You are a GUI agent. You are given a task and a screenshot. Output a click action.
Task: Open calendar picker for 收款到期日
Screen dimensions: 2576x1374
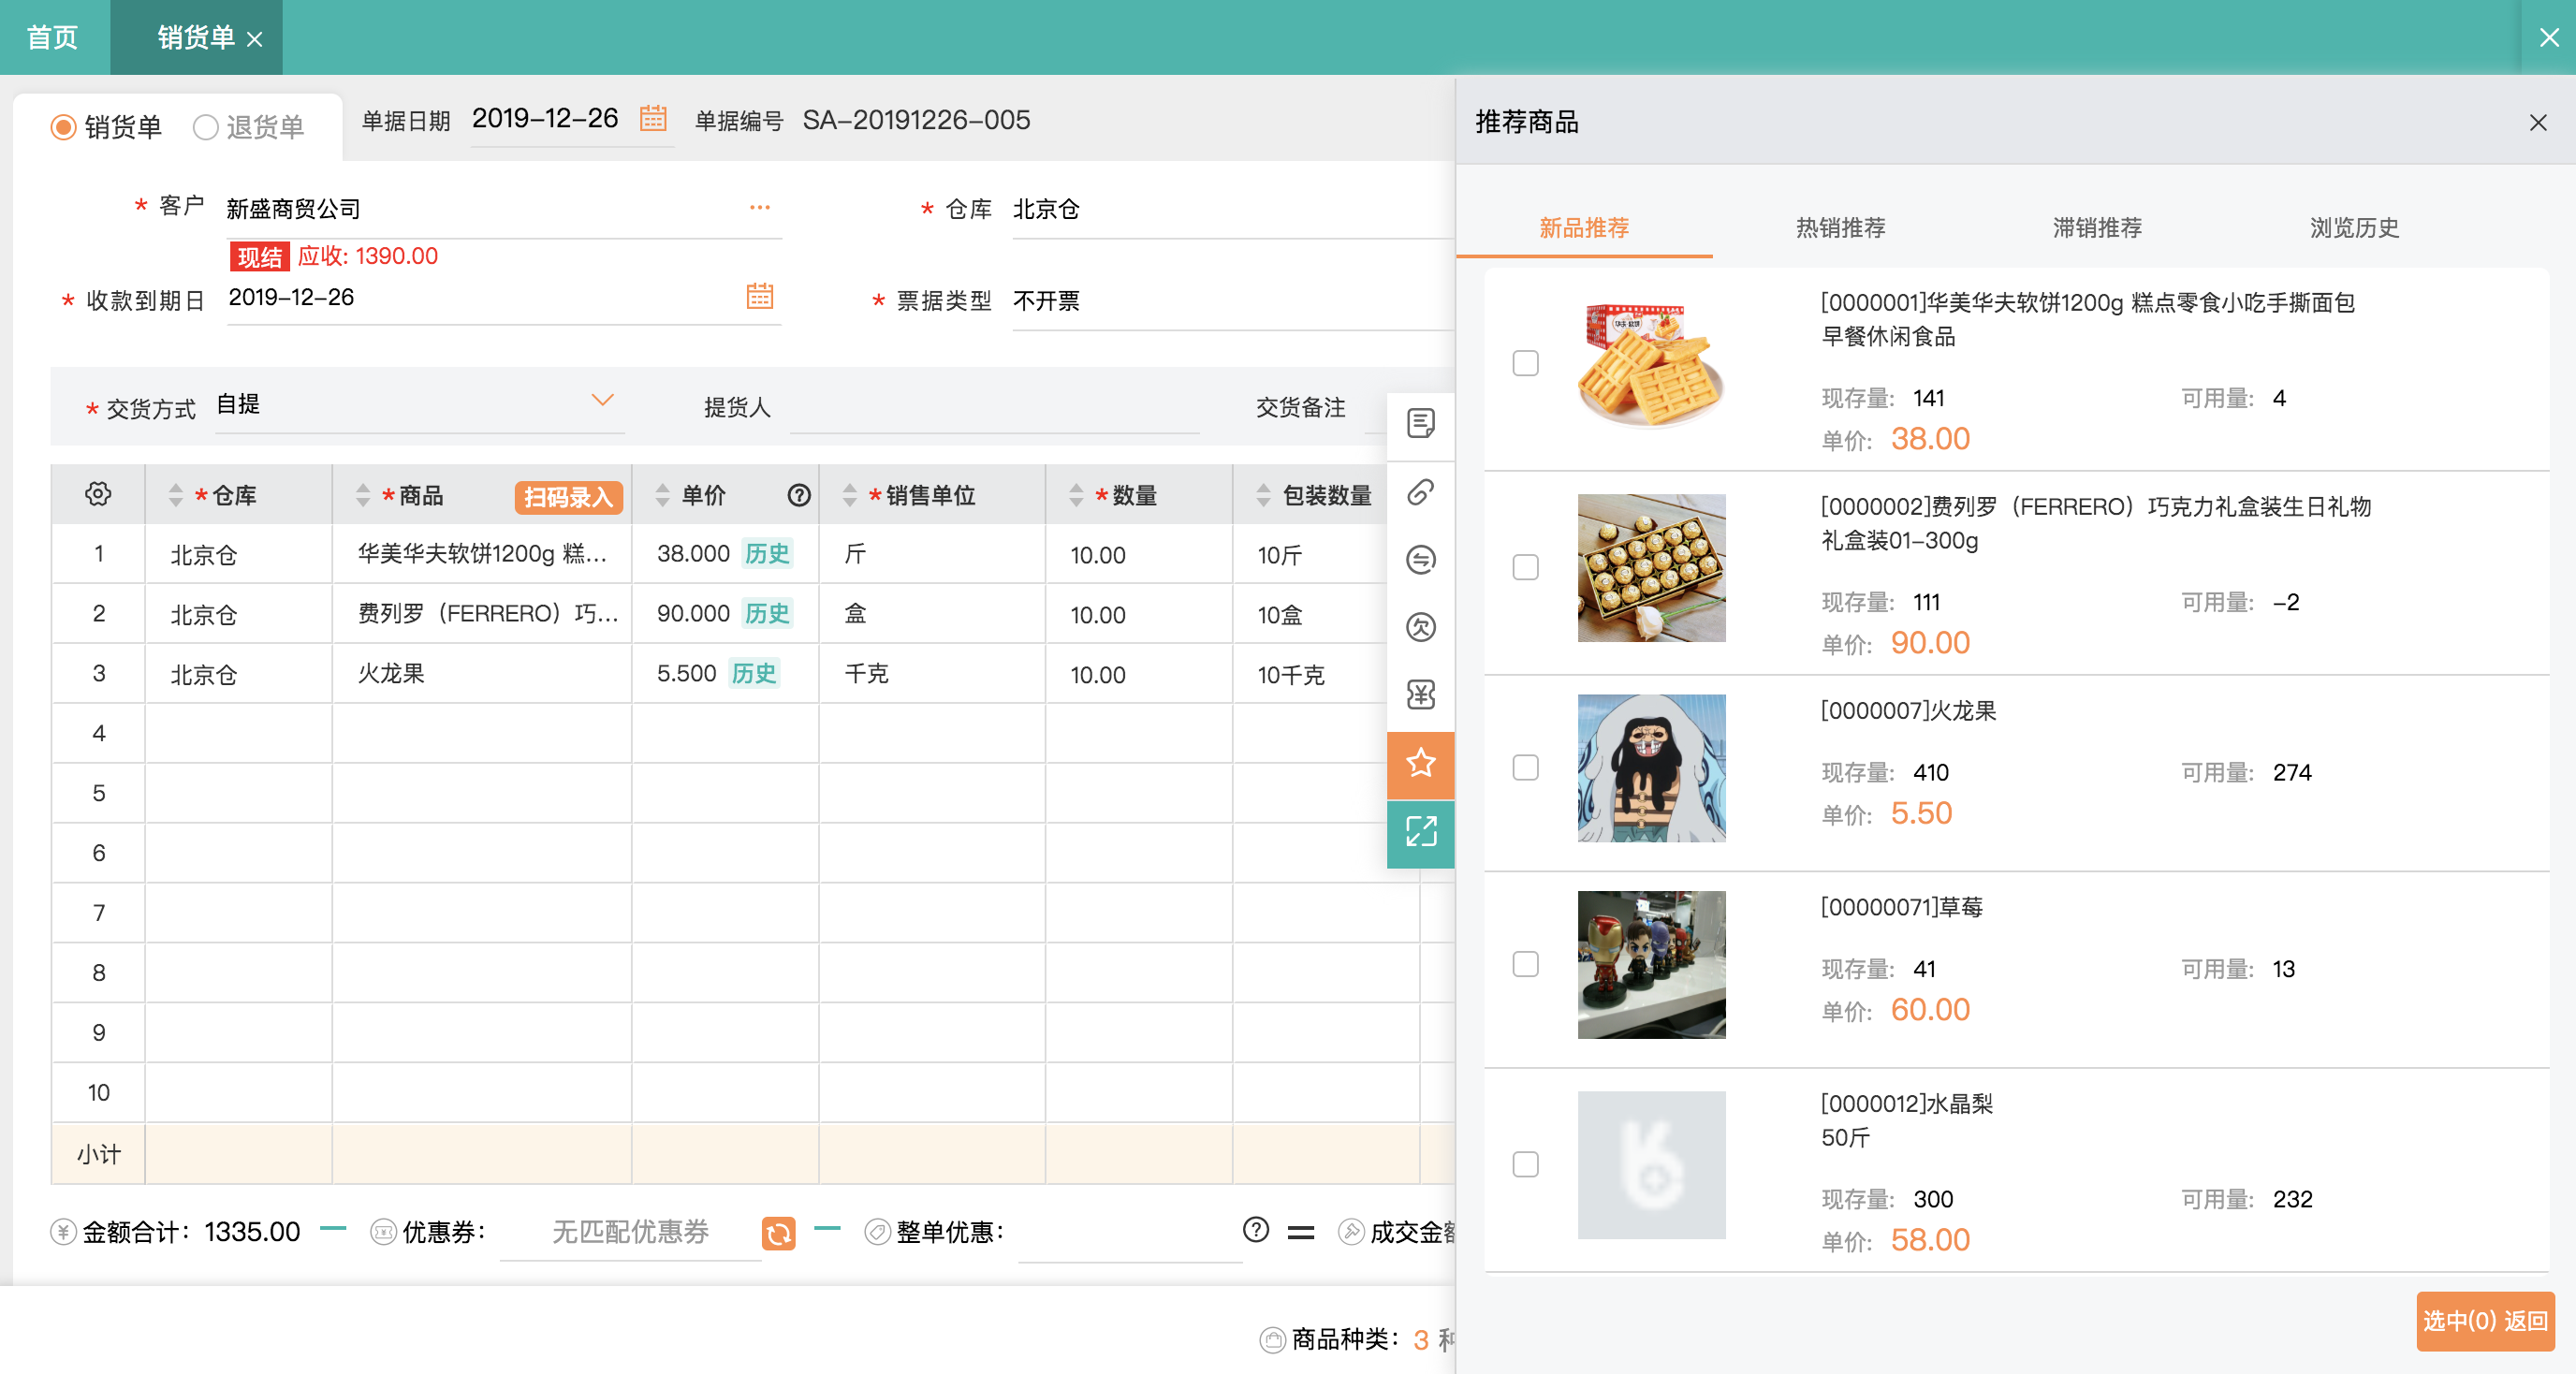(762, 298)
